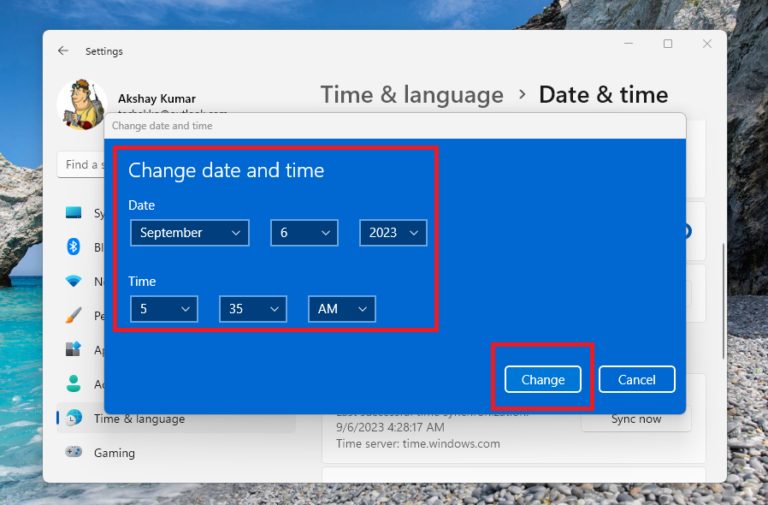Screen dimensions: 768x505
Task: Click the Settings back arrow
Action: click(63, 50)
